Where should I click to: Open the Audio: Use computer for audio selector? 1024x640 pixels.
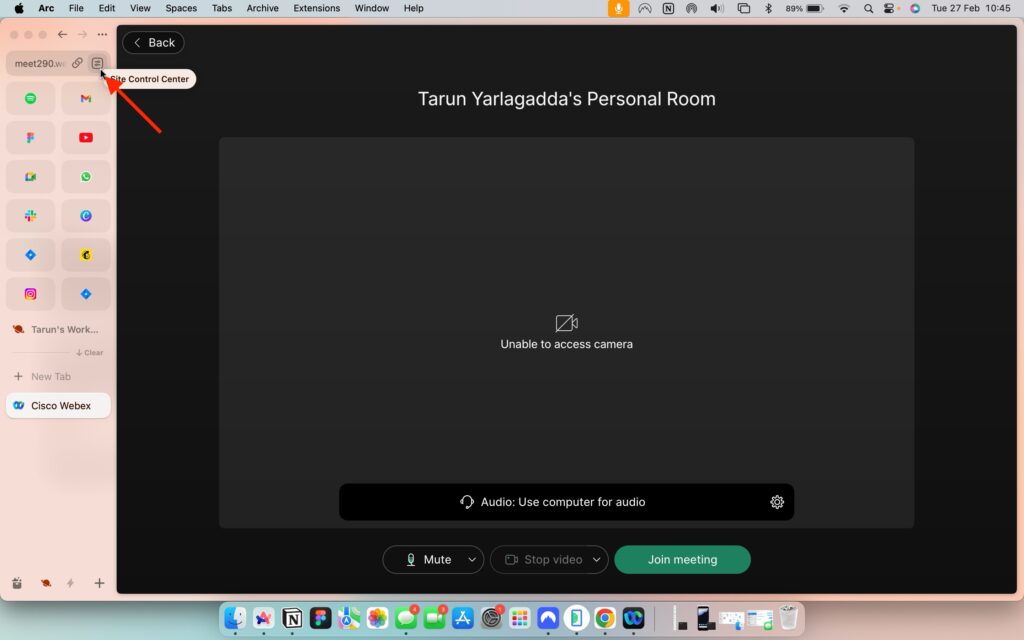click(566, 502)
